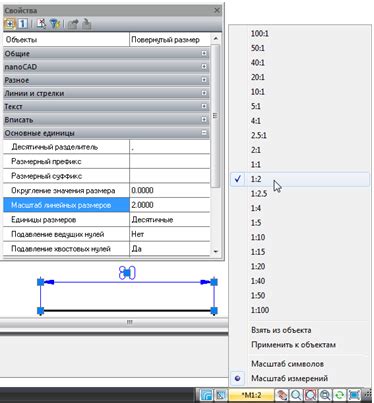Screen dimensions: 374x403
Task: Select the 1:50 scale
Action: pos(300,295)
